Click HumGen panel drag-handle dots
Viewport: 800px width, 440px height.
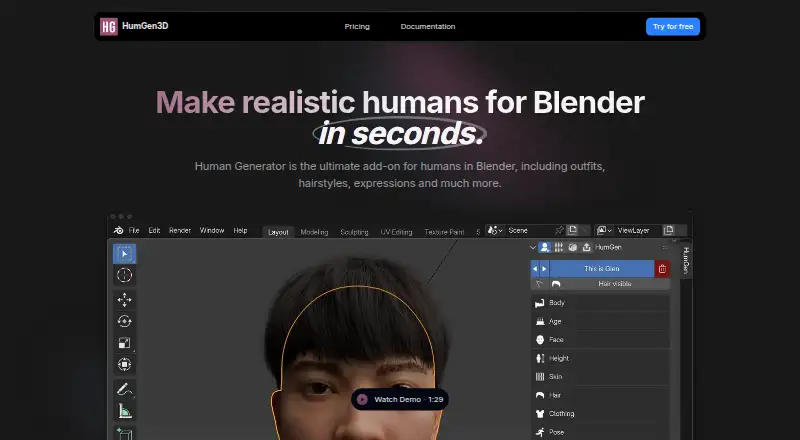pyautogui.click(x=665, y=247)
